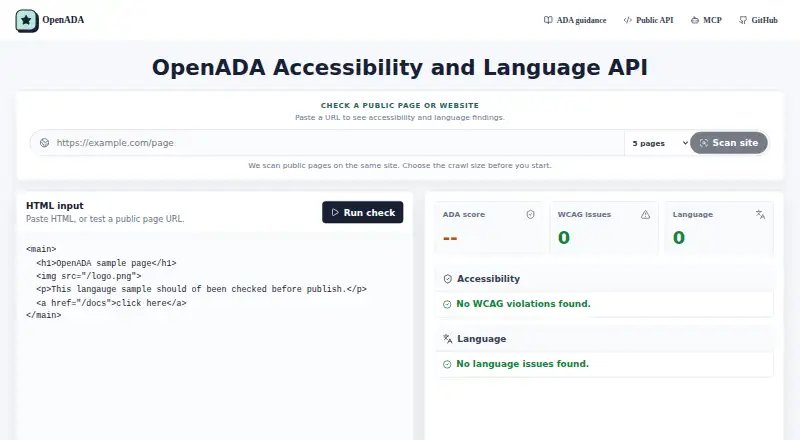Screen dimensions: 800x440
Task: Open the 5 pages crawl size dropdown
Action: tap(658, 143)
